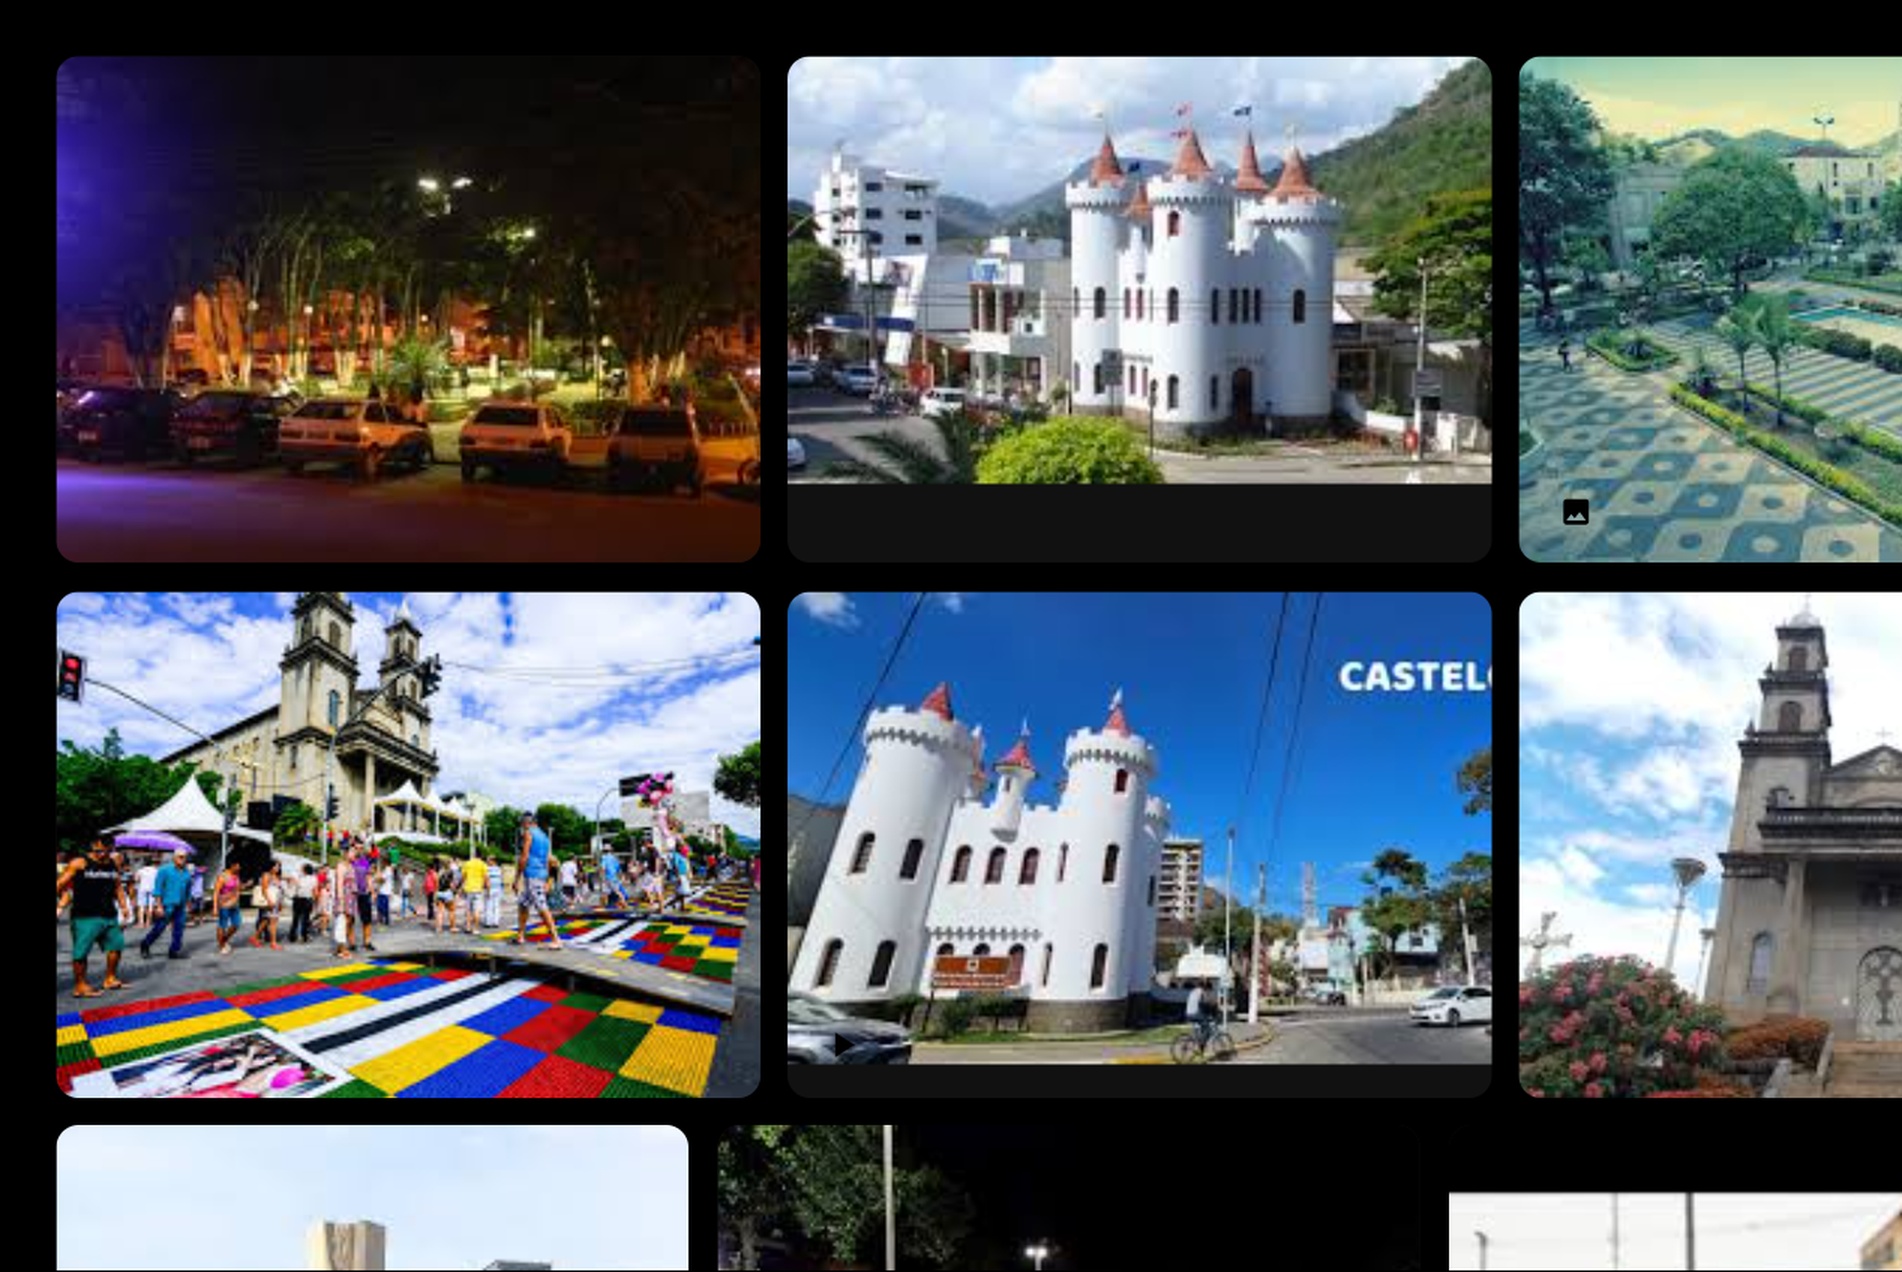Open the partially visible bottom-left pale sky photo
1902x1272 pixels.
(x=372, y=1198)
